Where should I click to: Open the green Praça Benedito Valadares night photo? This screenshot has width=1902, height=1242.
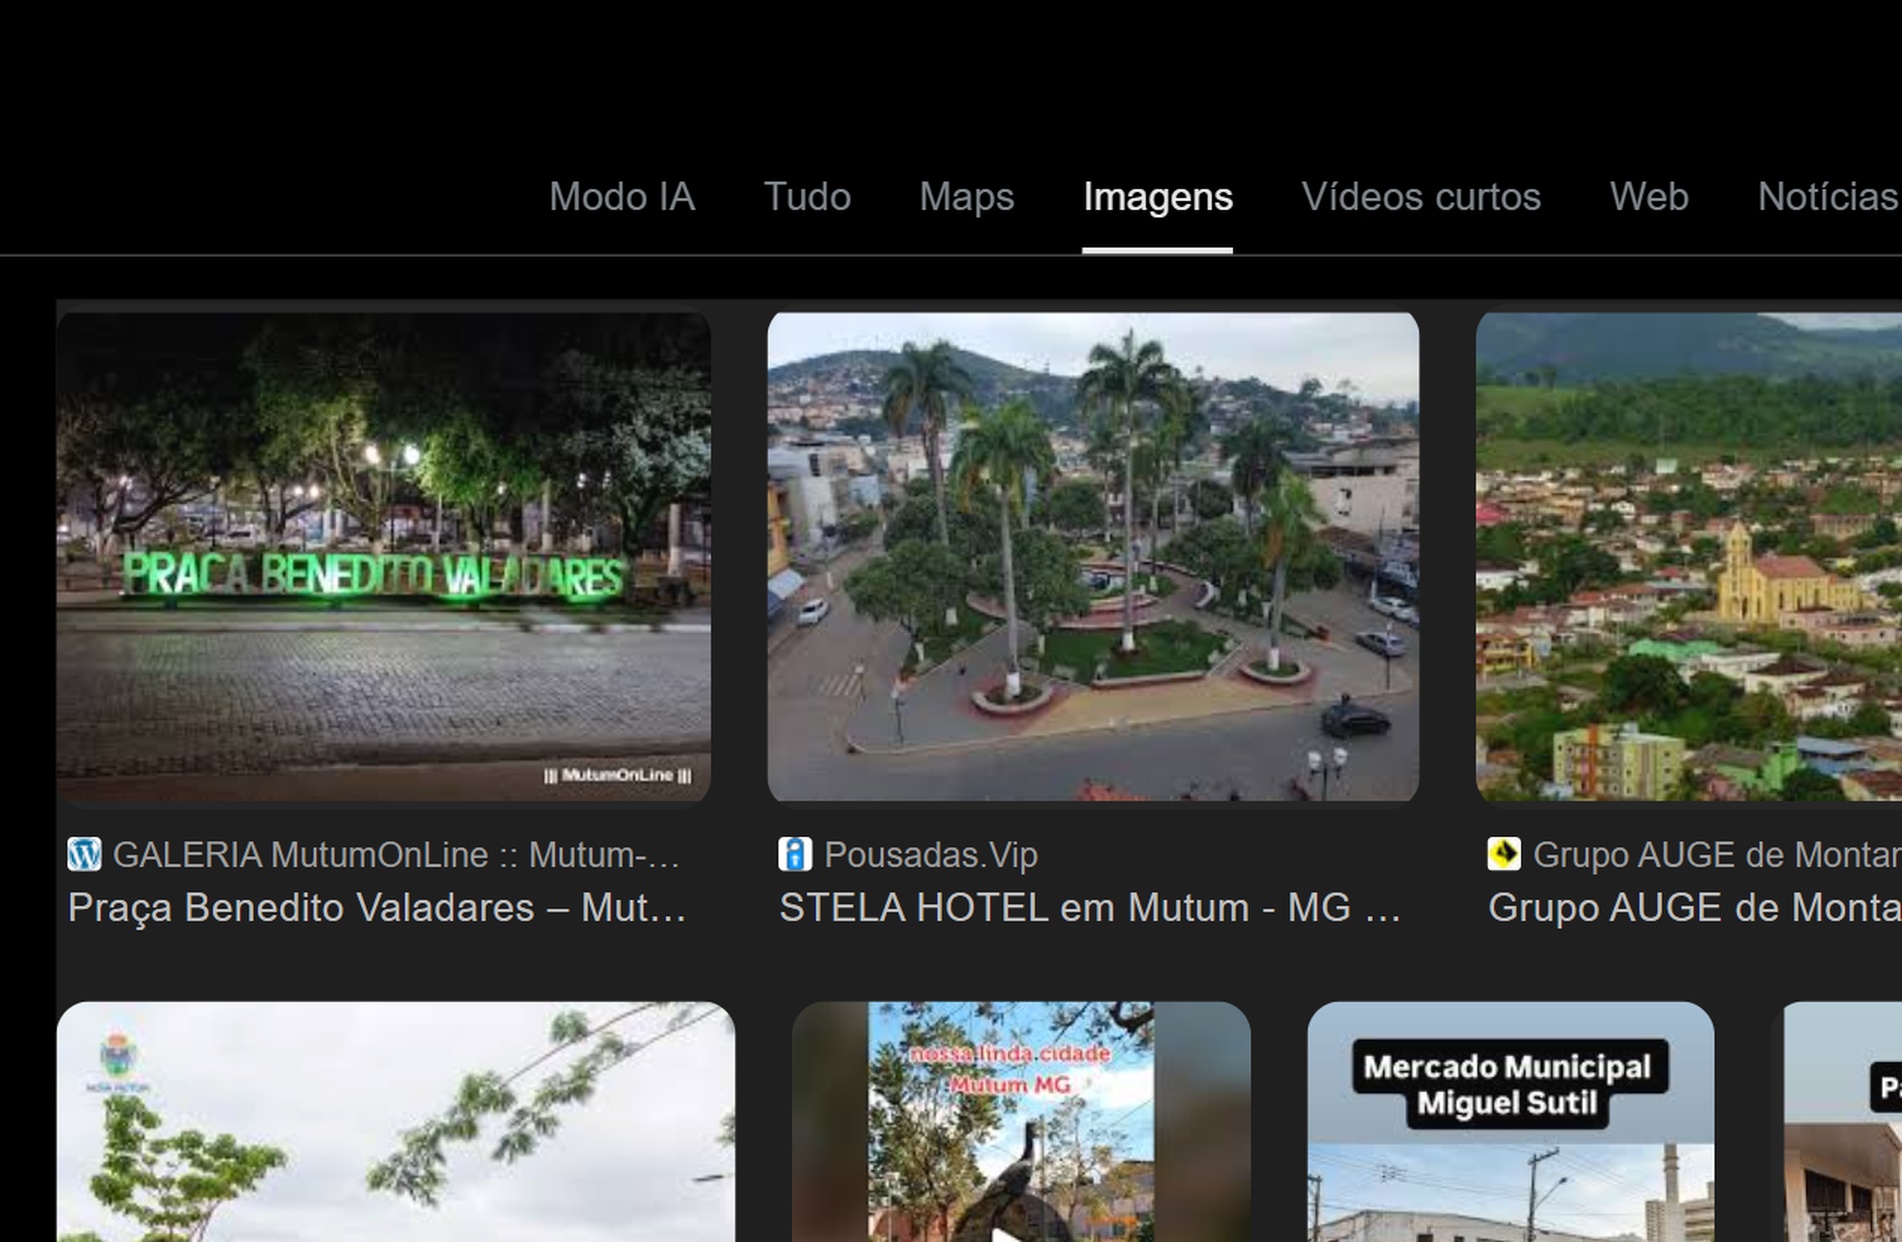(383, 556)
